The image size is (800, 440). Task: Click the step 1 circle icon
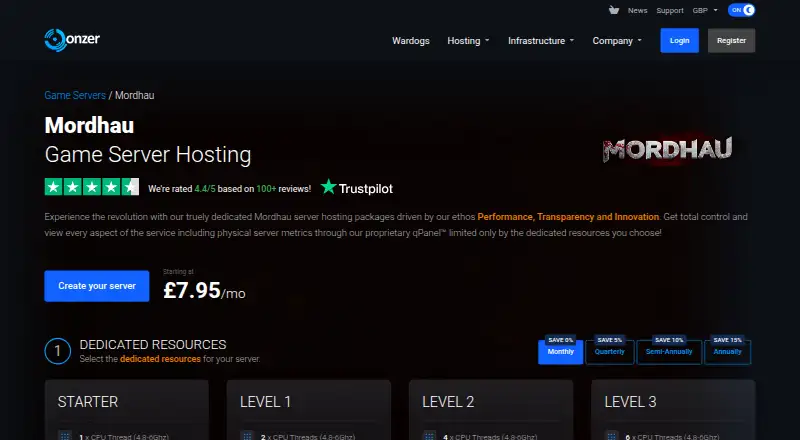point(58,351)
